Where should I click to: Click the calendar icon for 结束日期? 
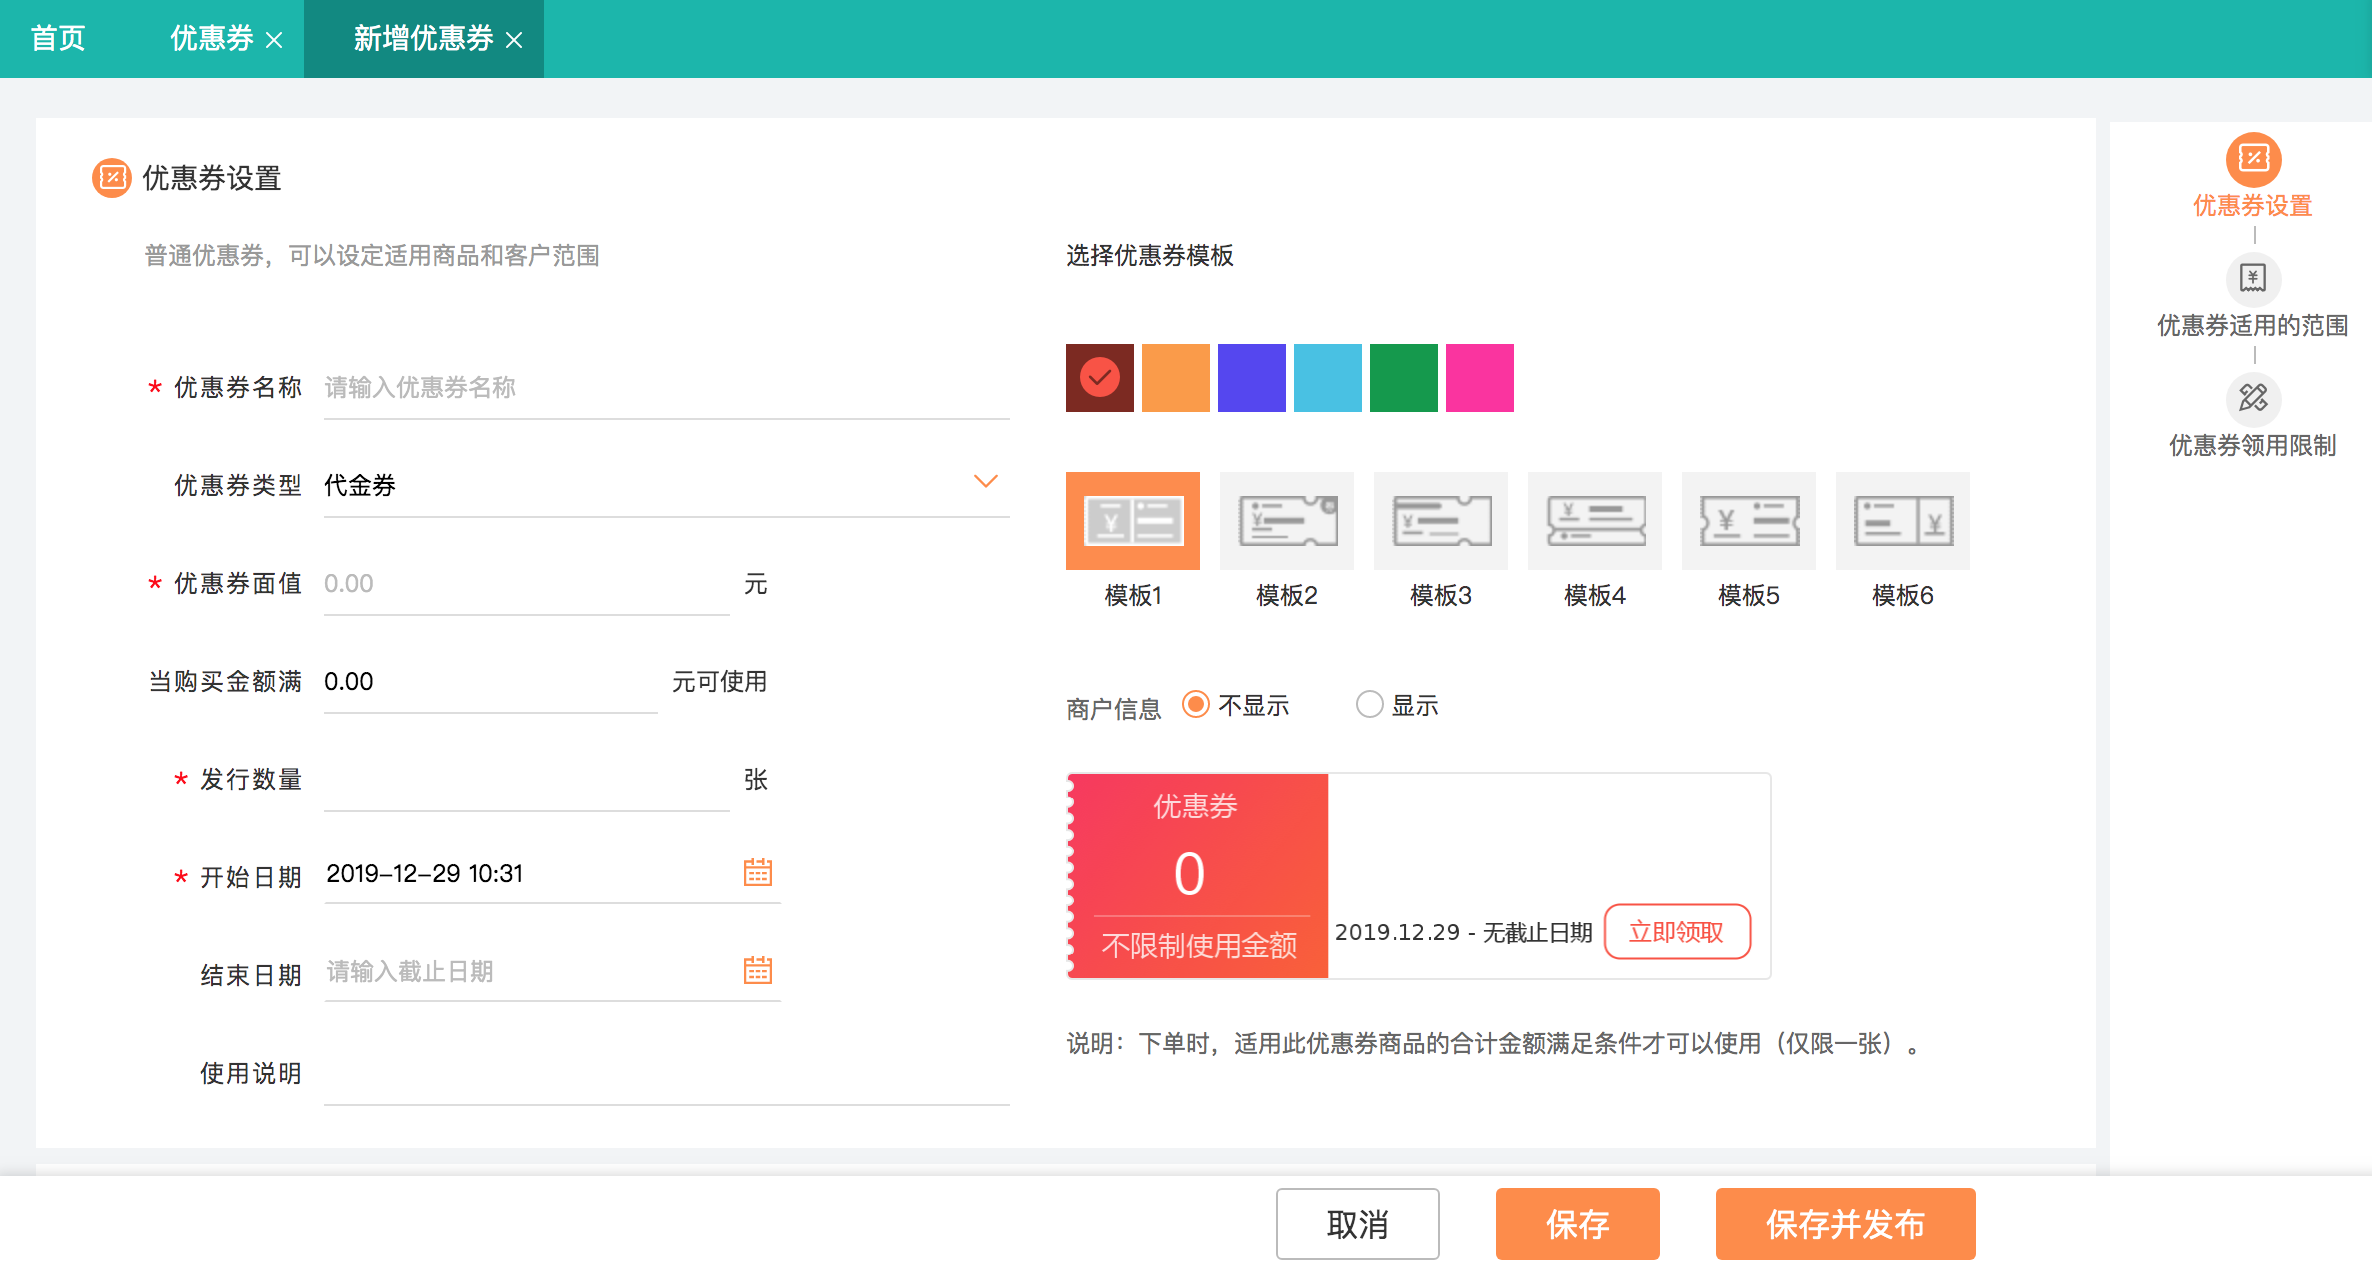point(759,970)
